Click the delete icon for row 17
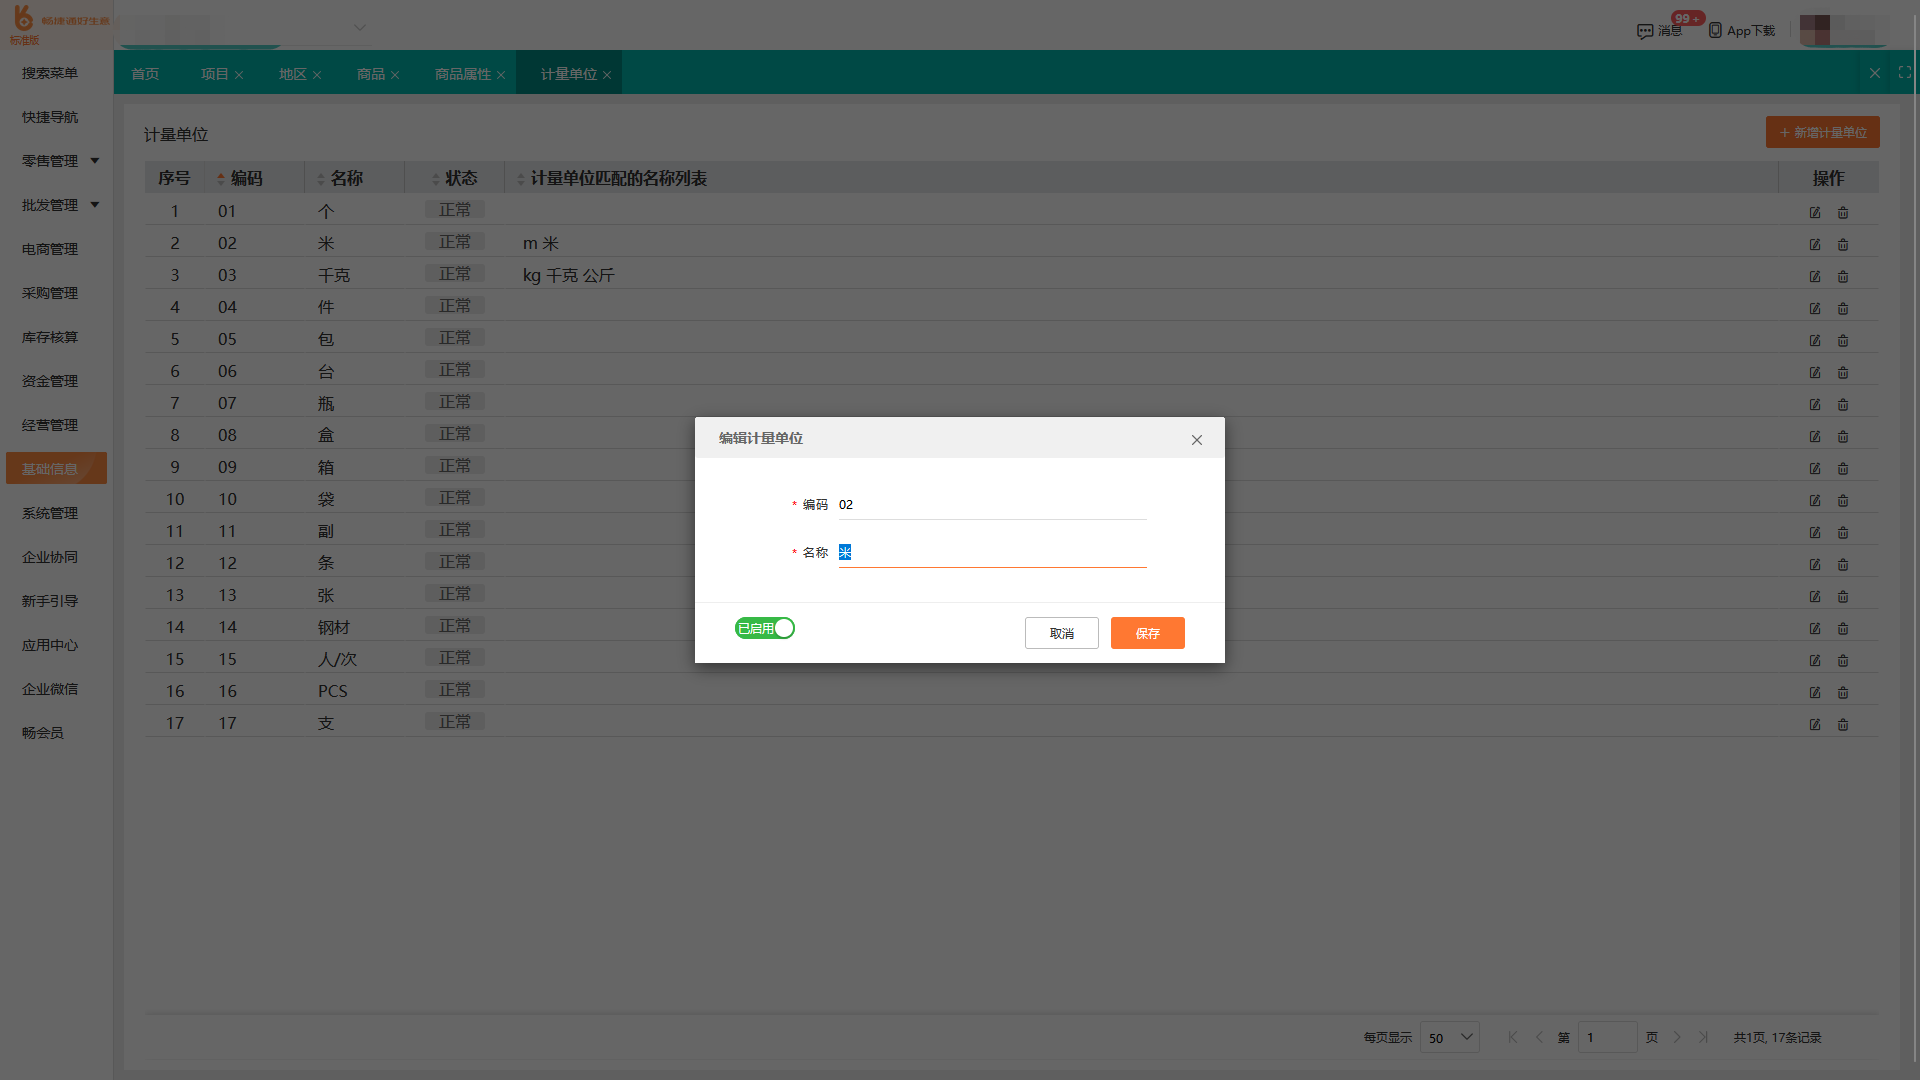1920x1080 pixels. tap(1842, 723)
